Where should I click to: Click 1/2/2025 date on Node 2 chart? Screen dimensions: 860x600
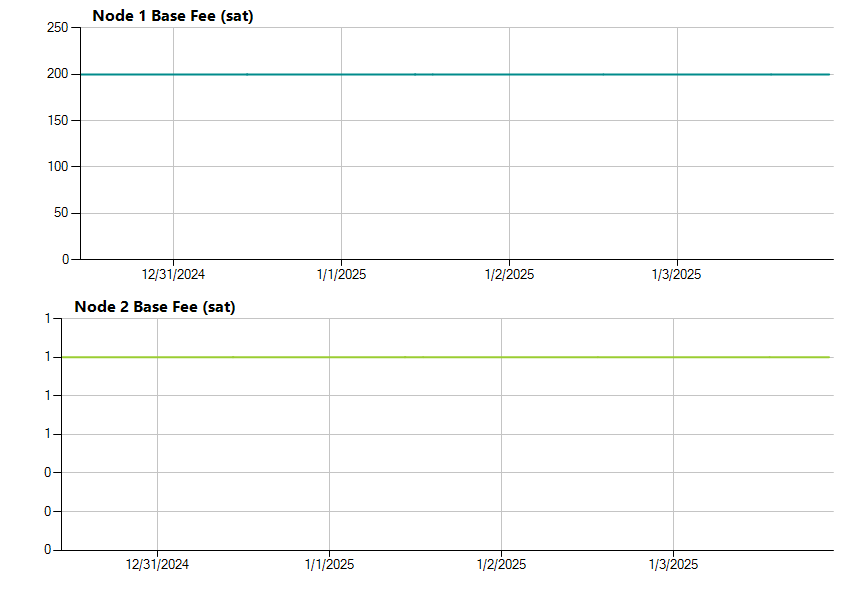point(501,564)
